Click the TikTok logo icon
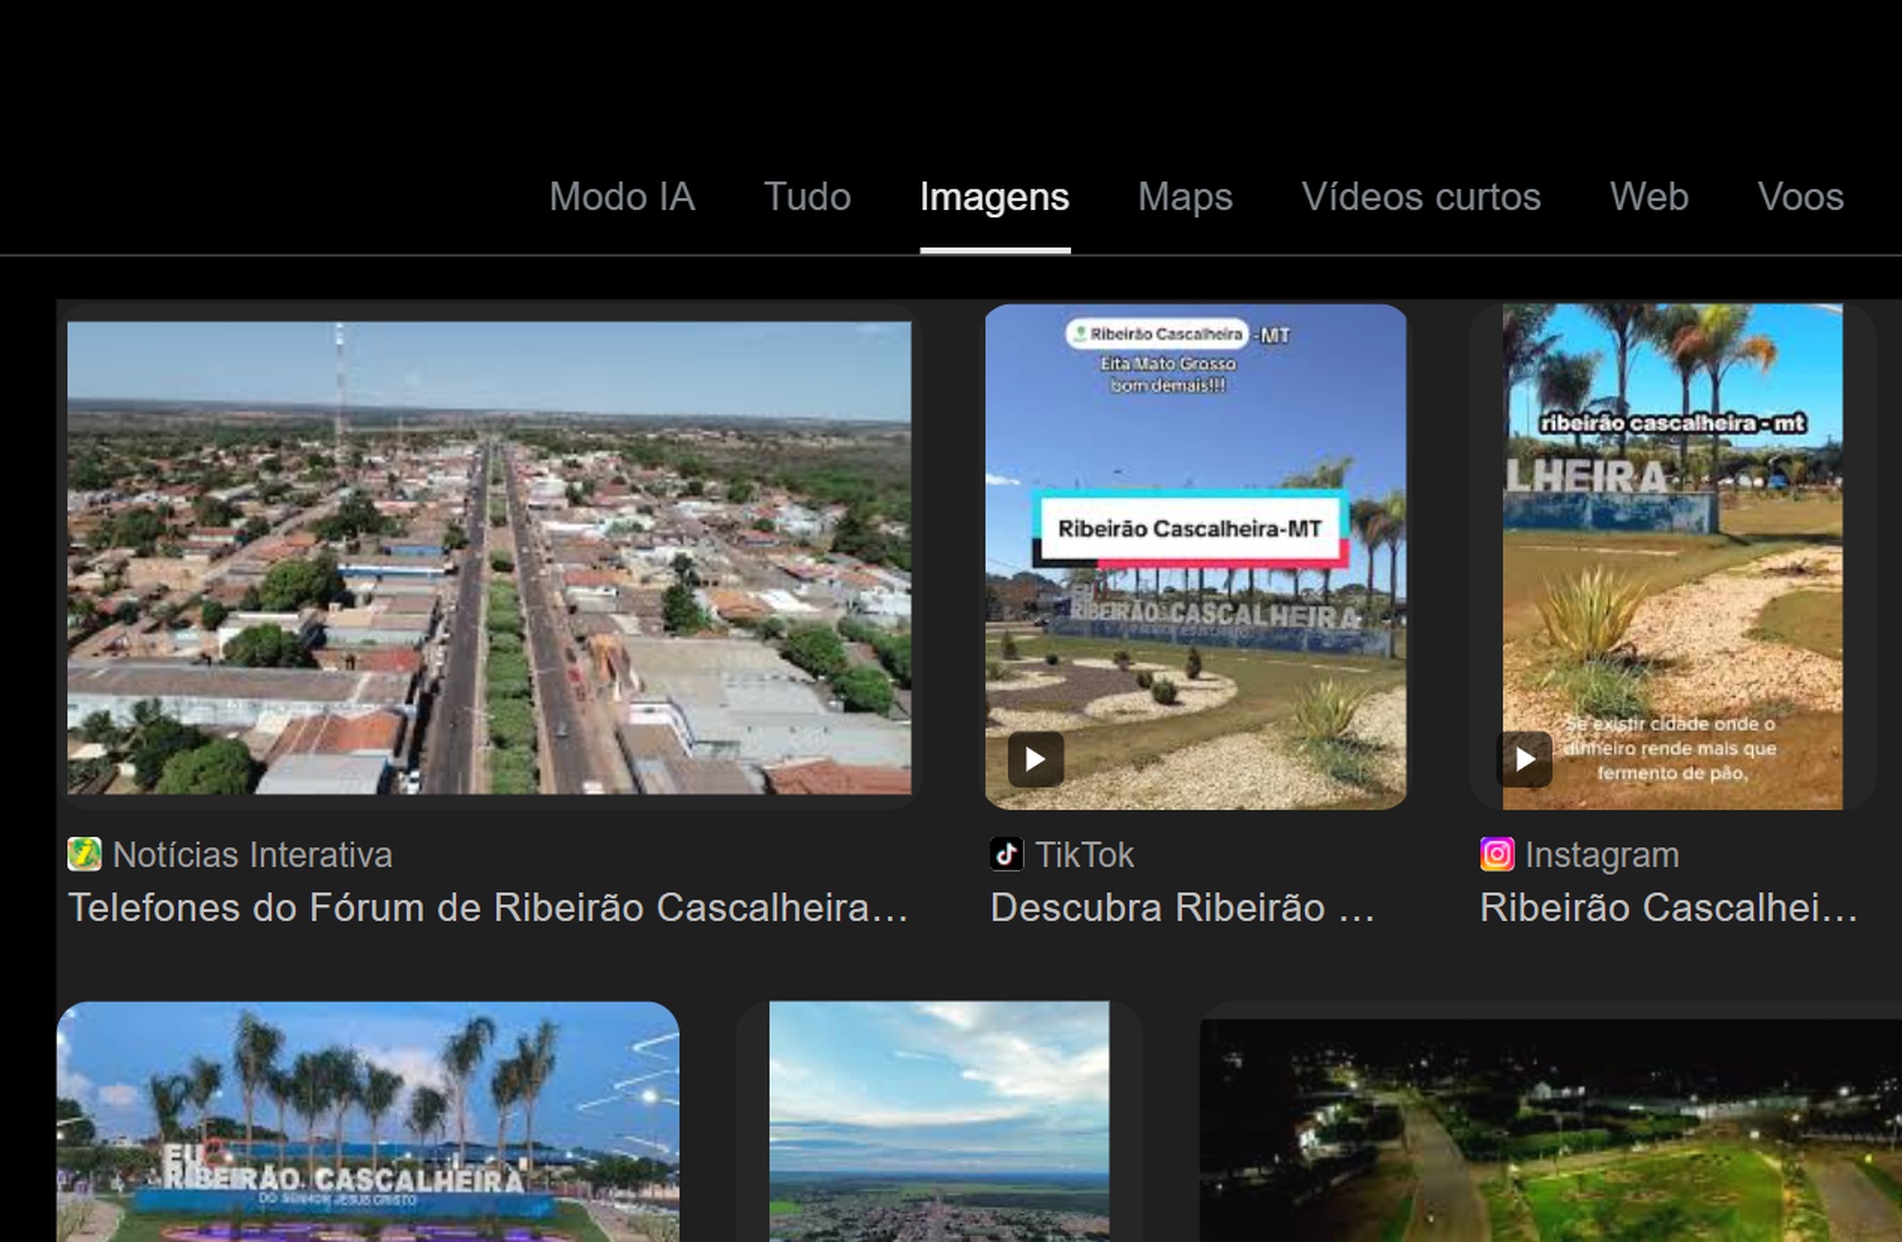 [1006, 855]
